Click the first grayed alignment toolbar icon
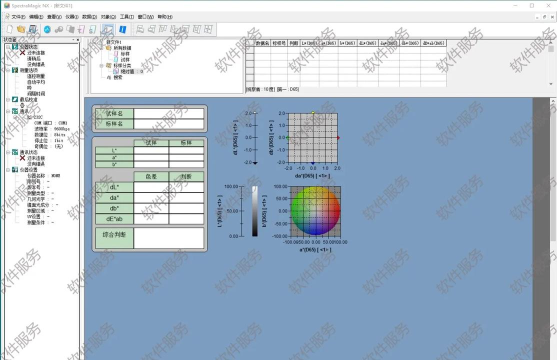The height and width of the screenshot is (360, 557). 140,29
